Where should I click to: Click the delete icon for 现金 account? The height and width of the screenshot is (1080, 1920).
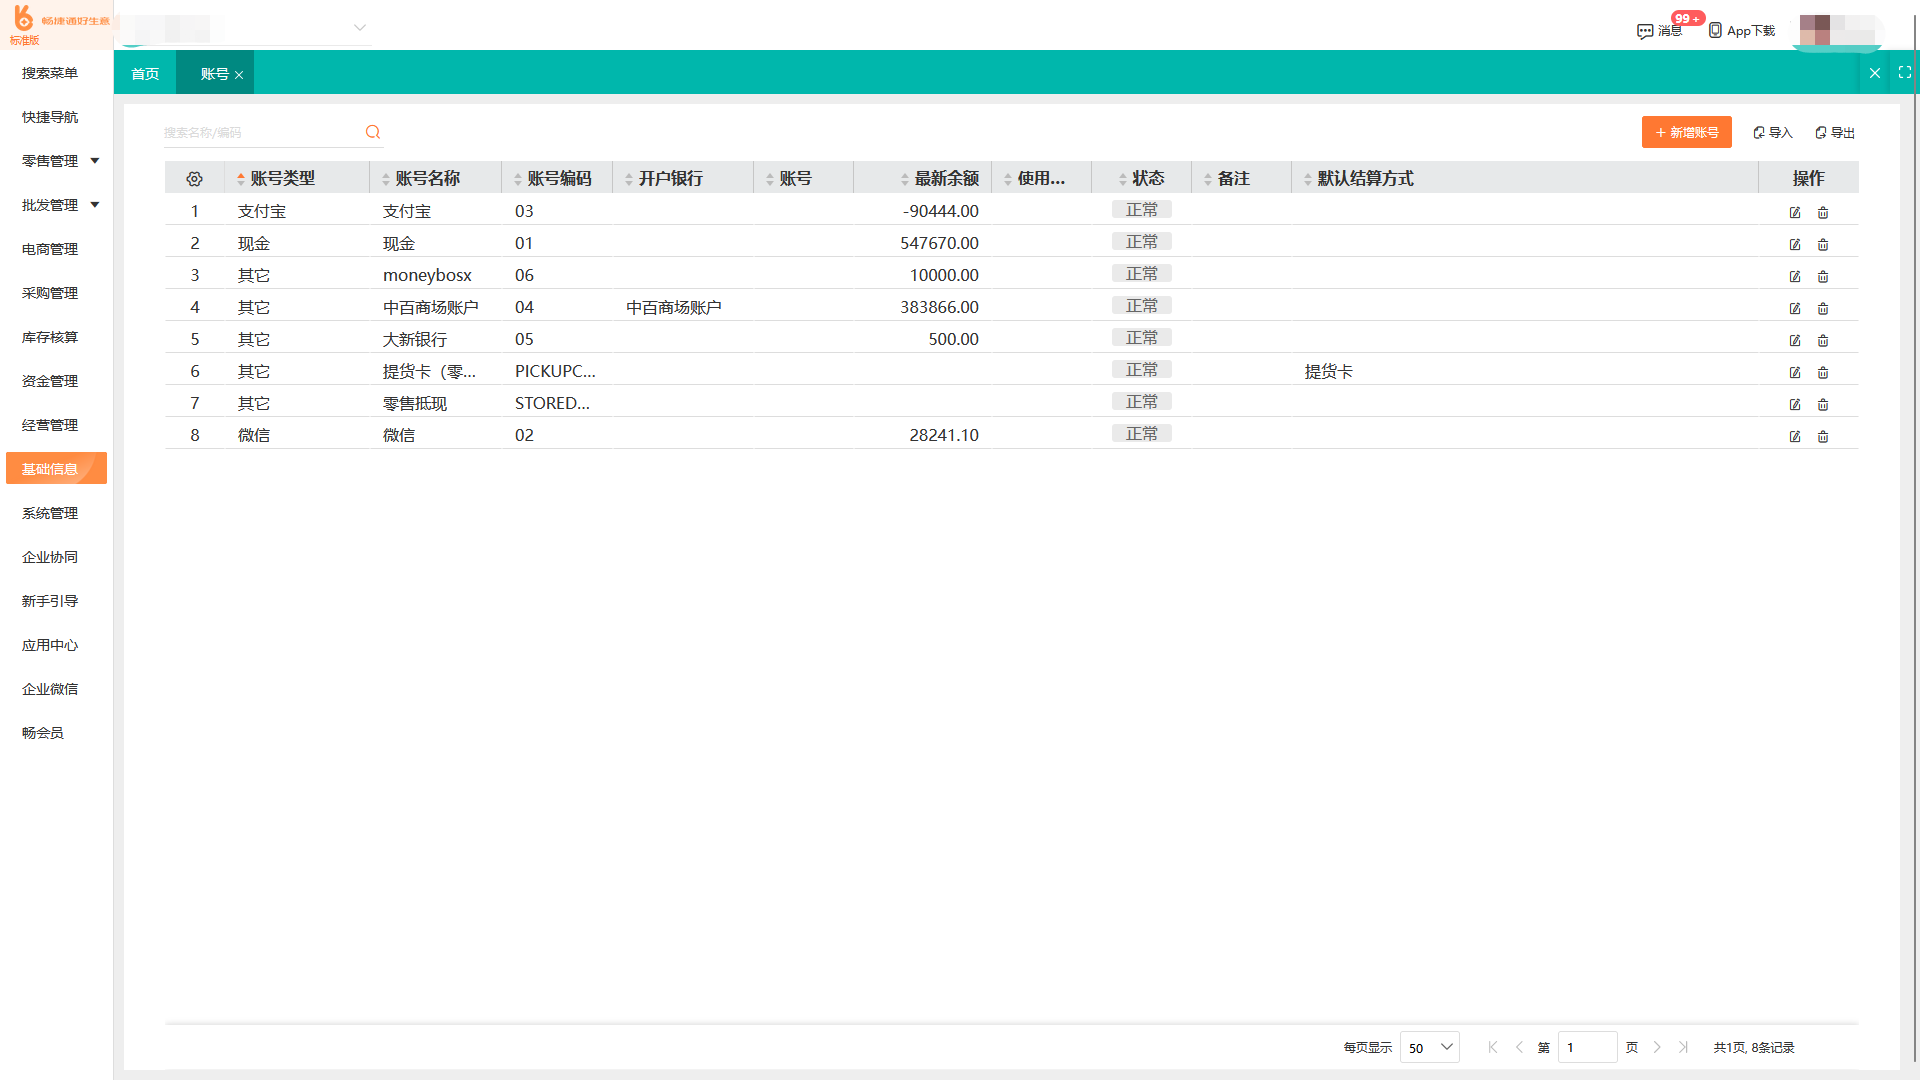click(1824, 243)
